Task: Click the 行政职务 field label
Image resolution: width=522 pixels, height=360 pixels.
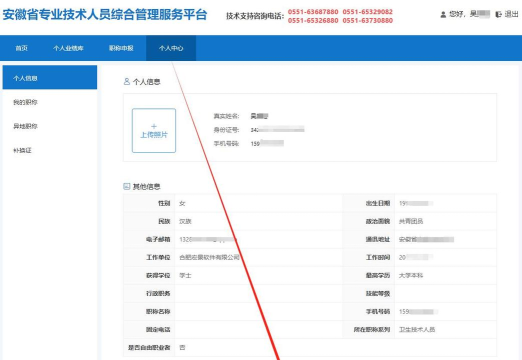Action: click(x=158, y=293)
